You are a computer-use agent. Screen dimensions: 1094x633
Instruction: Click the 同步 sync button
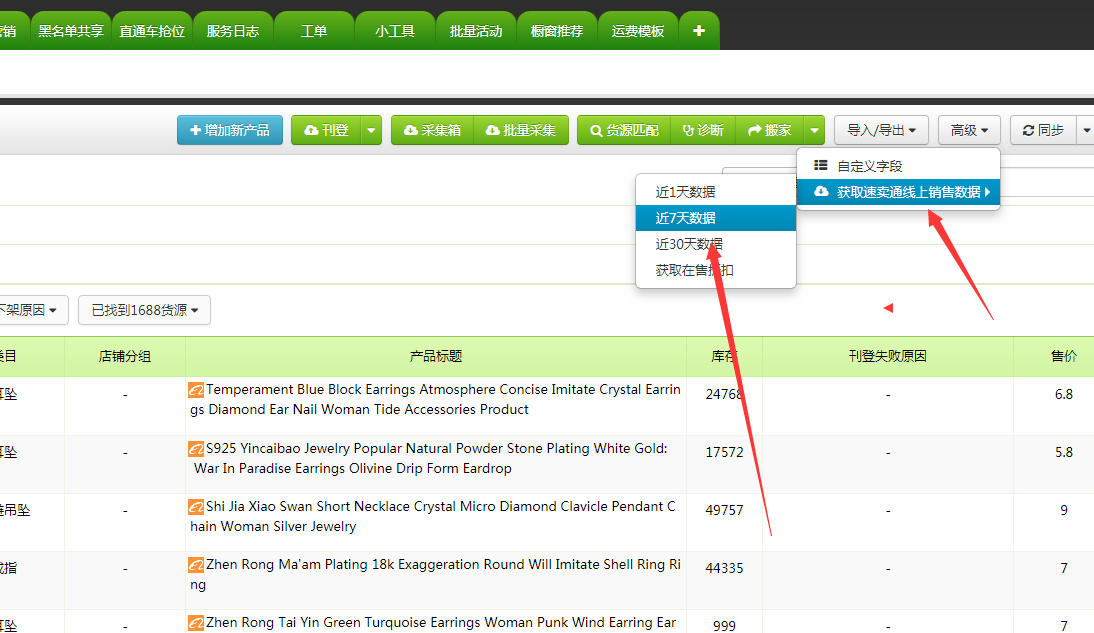coord(1042,130)
